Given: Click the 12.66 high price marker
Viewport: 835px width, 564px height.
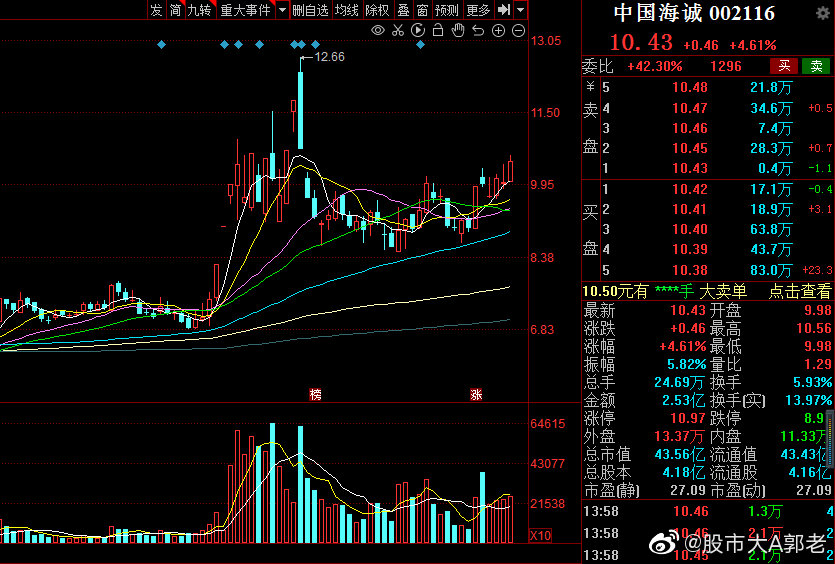Looking at the screenshot, I should pos(329,57).
